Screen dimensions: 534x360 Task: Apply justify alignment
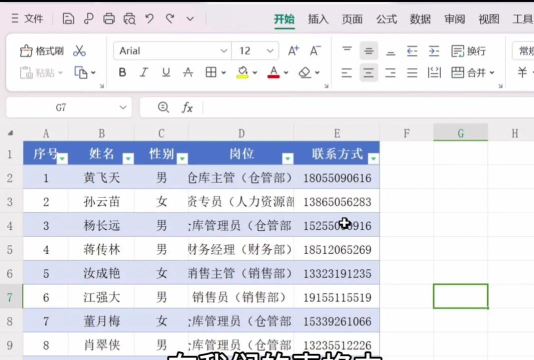412,73
